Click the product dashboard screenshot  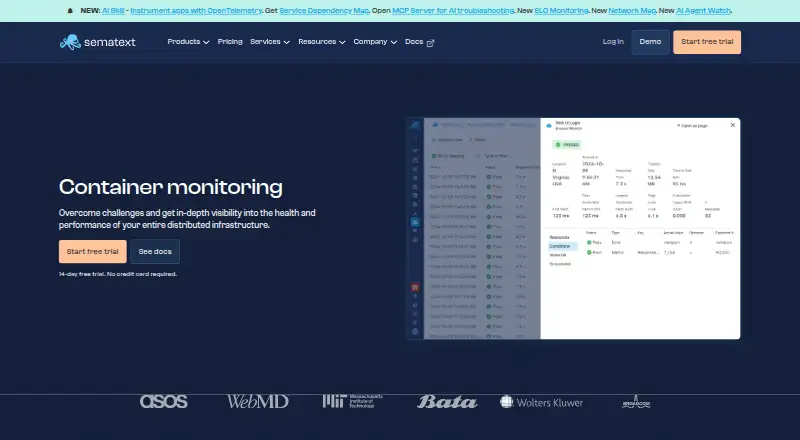tap(573, 229)
